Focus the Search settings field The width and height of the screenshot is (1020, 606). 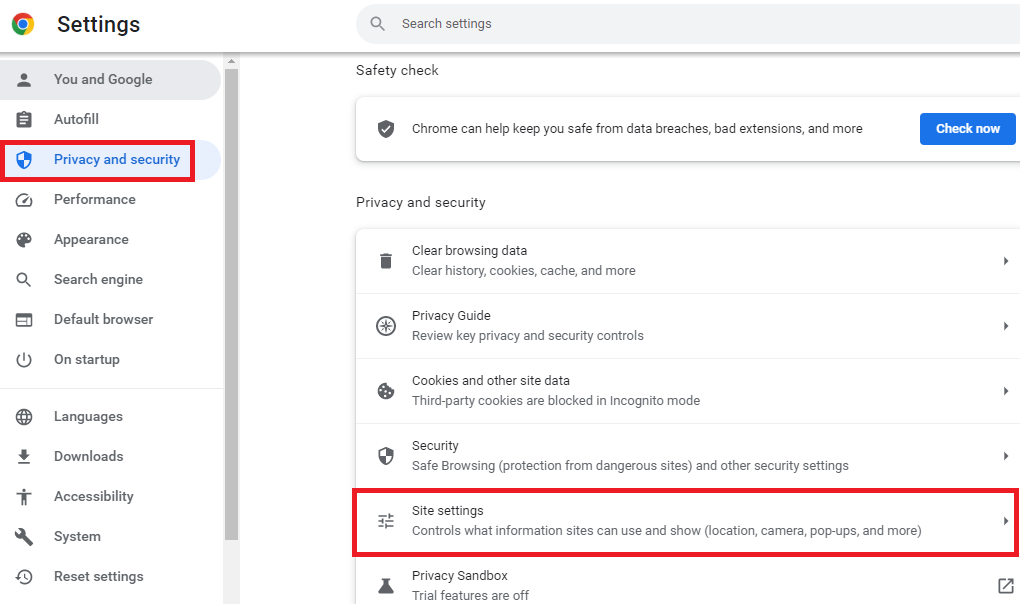click(688, 24)
